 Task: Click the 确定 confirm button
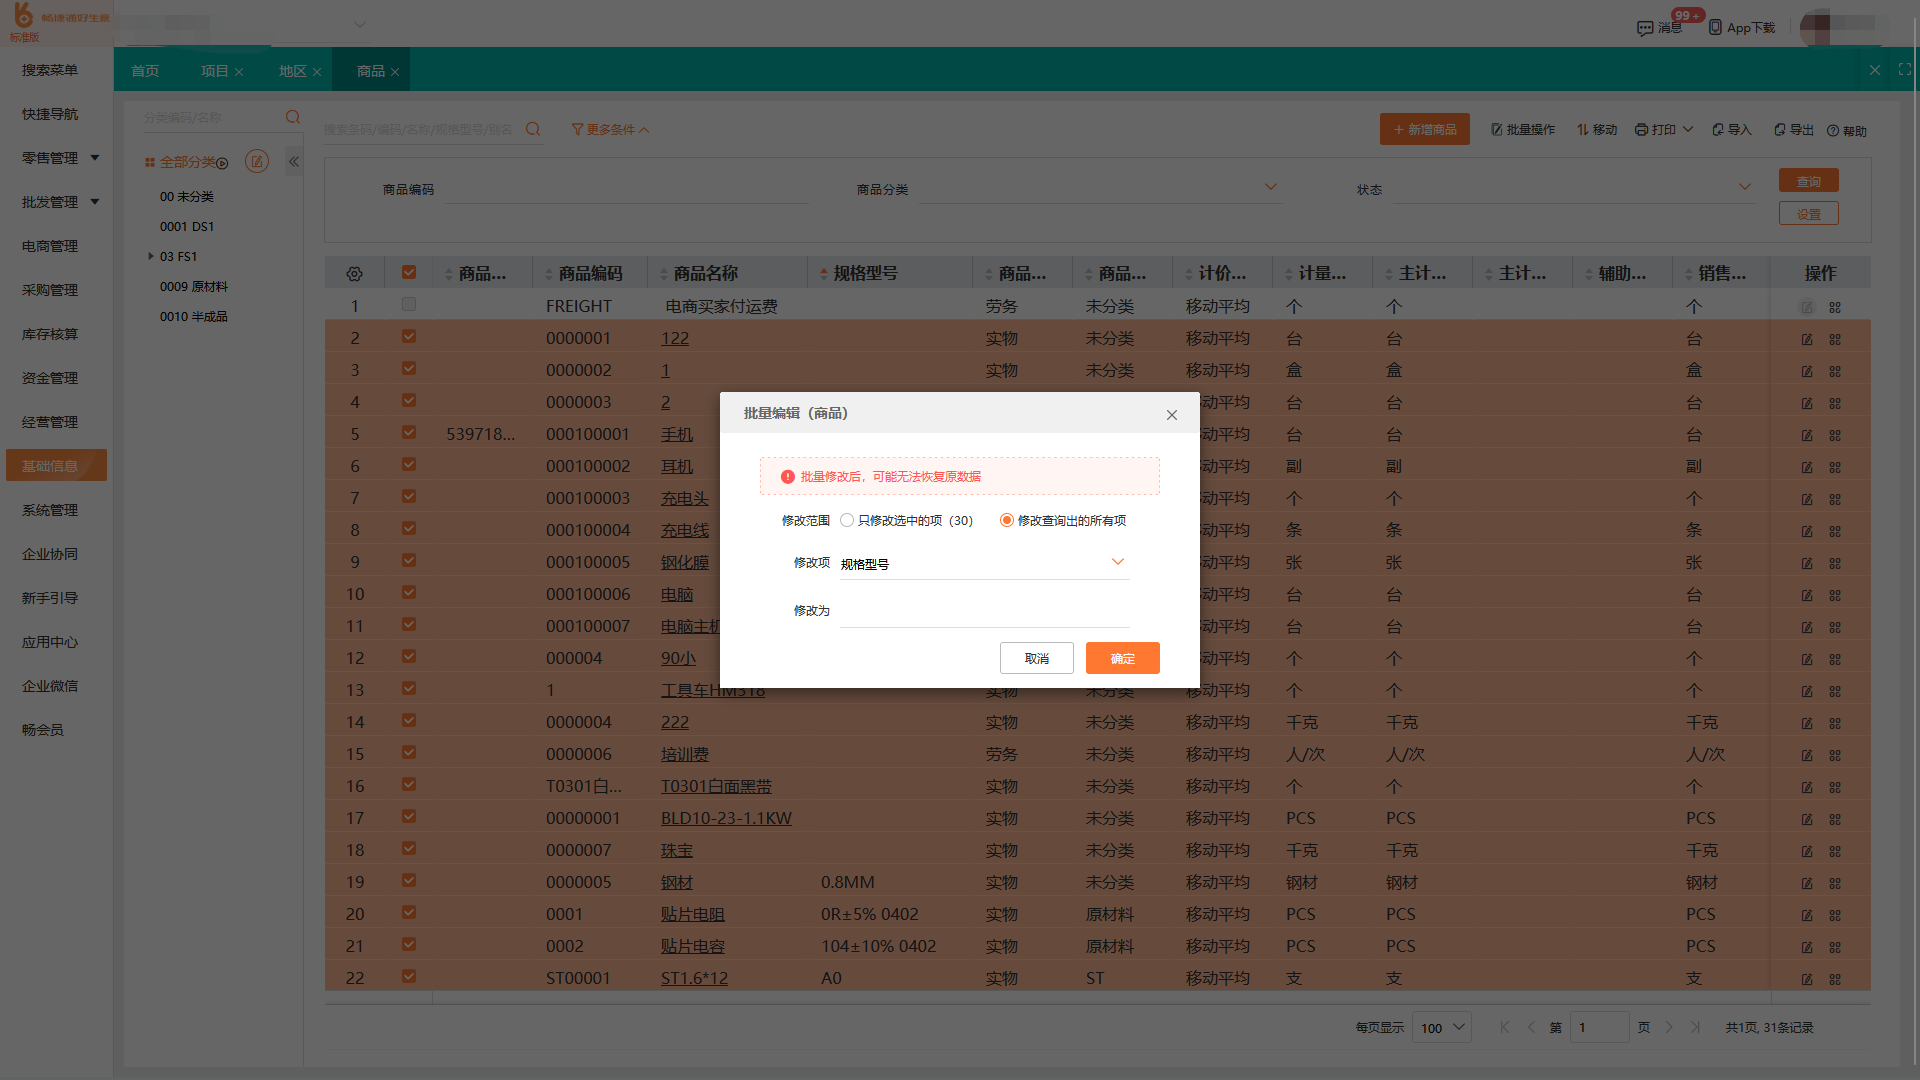pyautogui.click(x=1122, y=658)
